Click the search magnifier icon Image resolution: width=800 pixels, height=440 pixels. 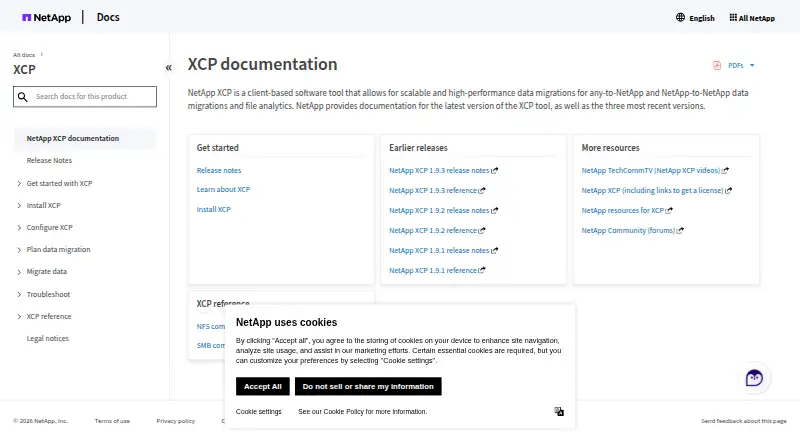point(22,96)
